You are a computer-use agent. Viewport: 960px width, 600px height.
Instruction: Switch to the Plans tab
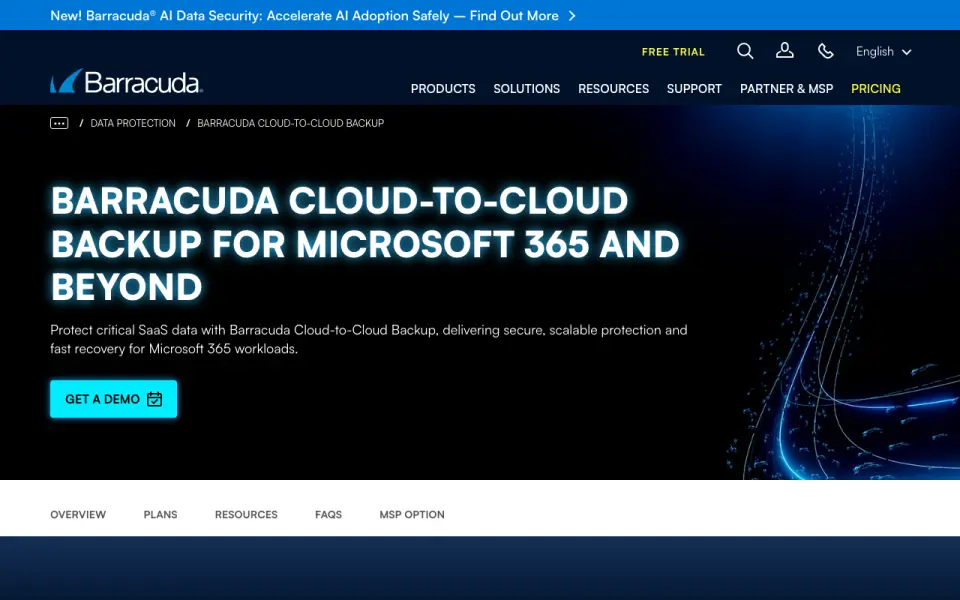pos(160,514)
